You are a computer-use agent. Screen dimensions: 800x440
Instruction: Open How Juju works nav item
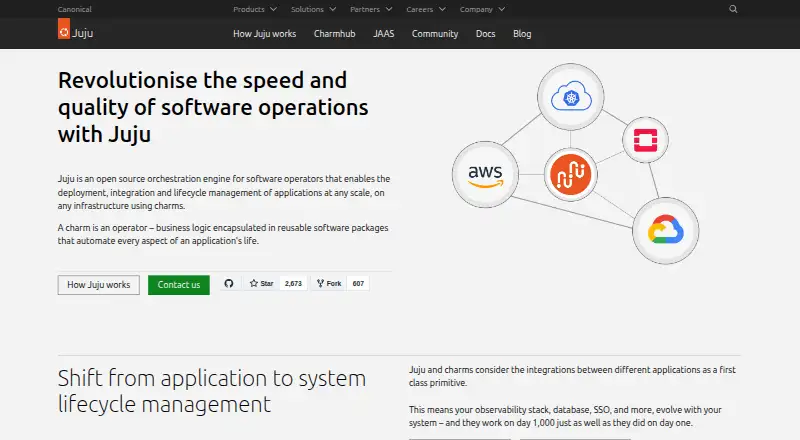264,34
